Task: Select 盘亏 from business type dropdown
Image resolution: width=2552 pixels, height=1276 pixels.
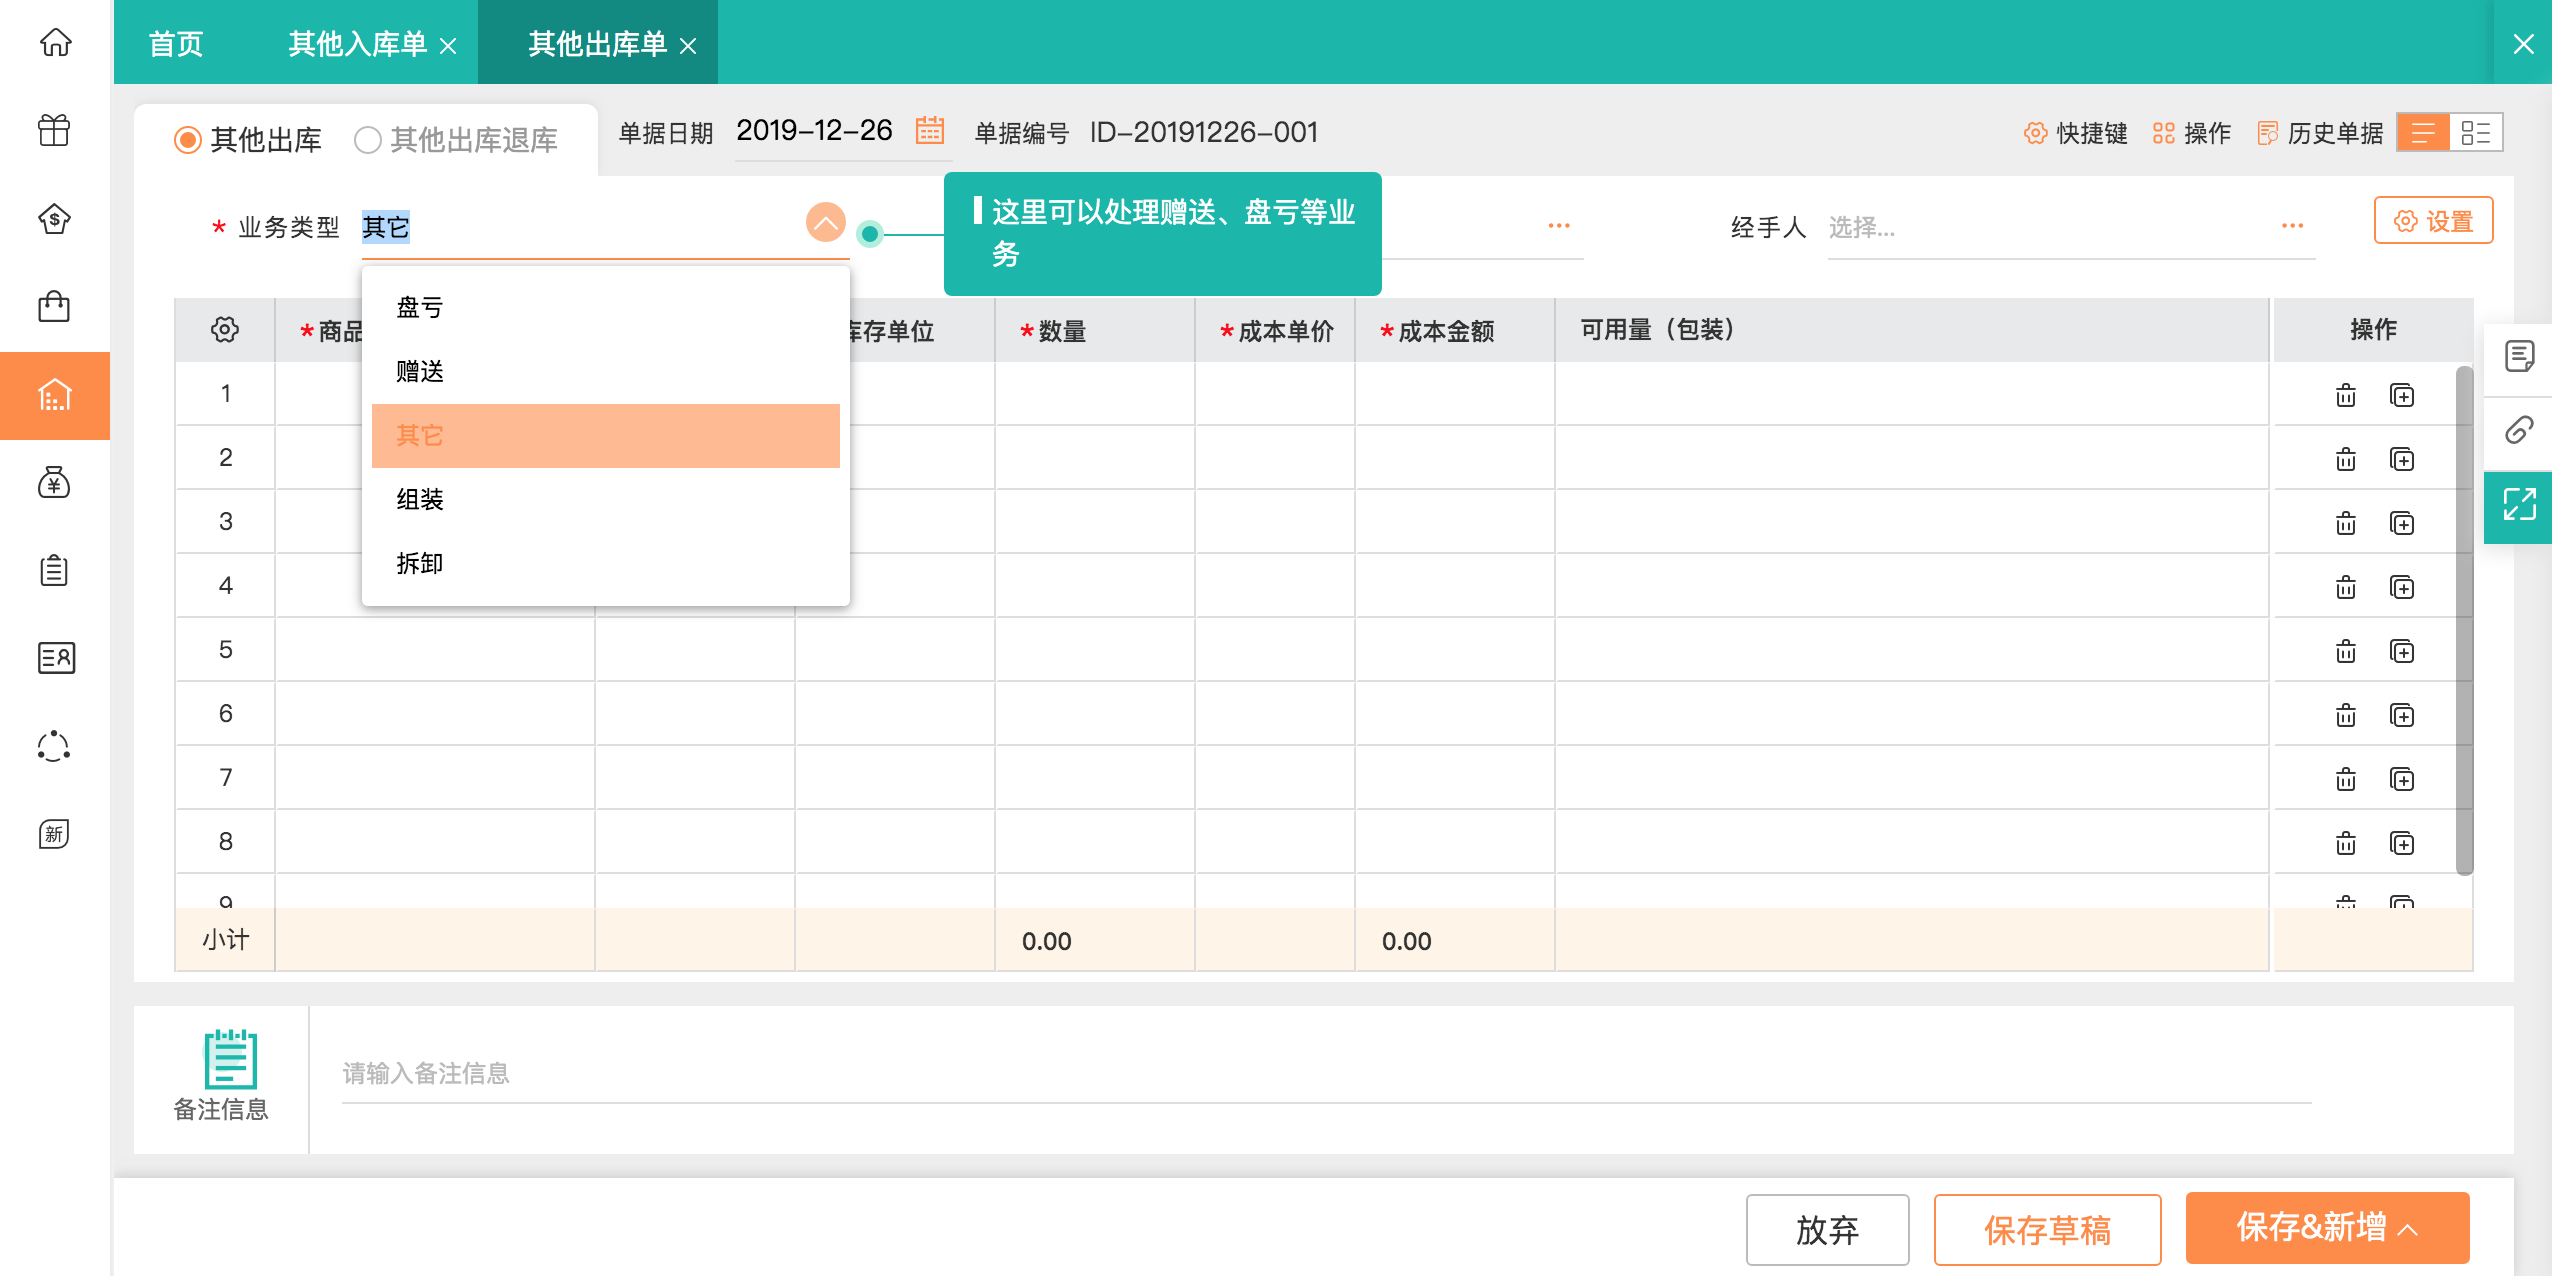Action: click(x=420, y=308)
